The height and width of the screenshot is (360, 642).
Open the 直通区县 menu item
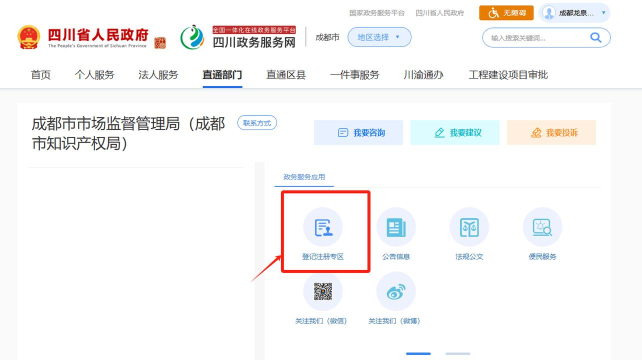point(286,75)
